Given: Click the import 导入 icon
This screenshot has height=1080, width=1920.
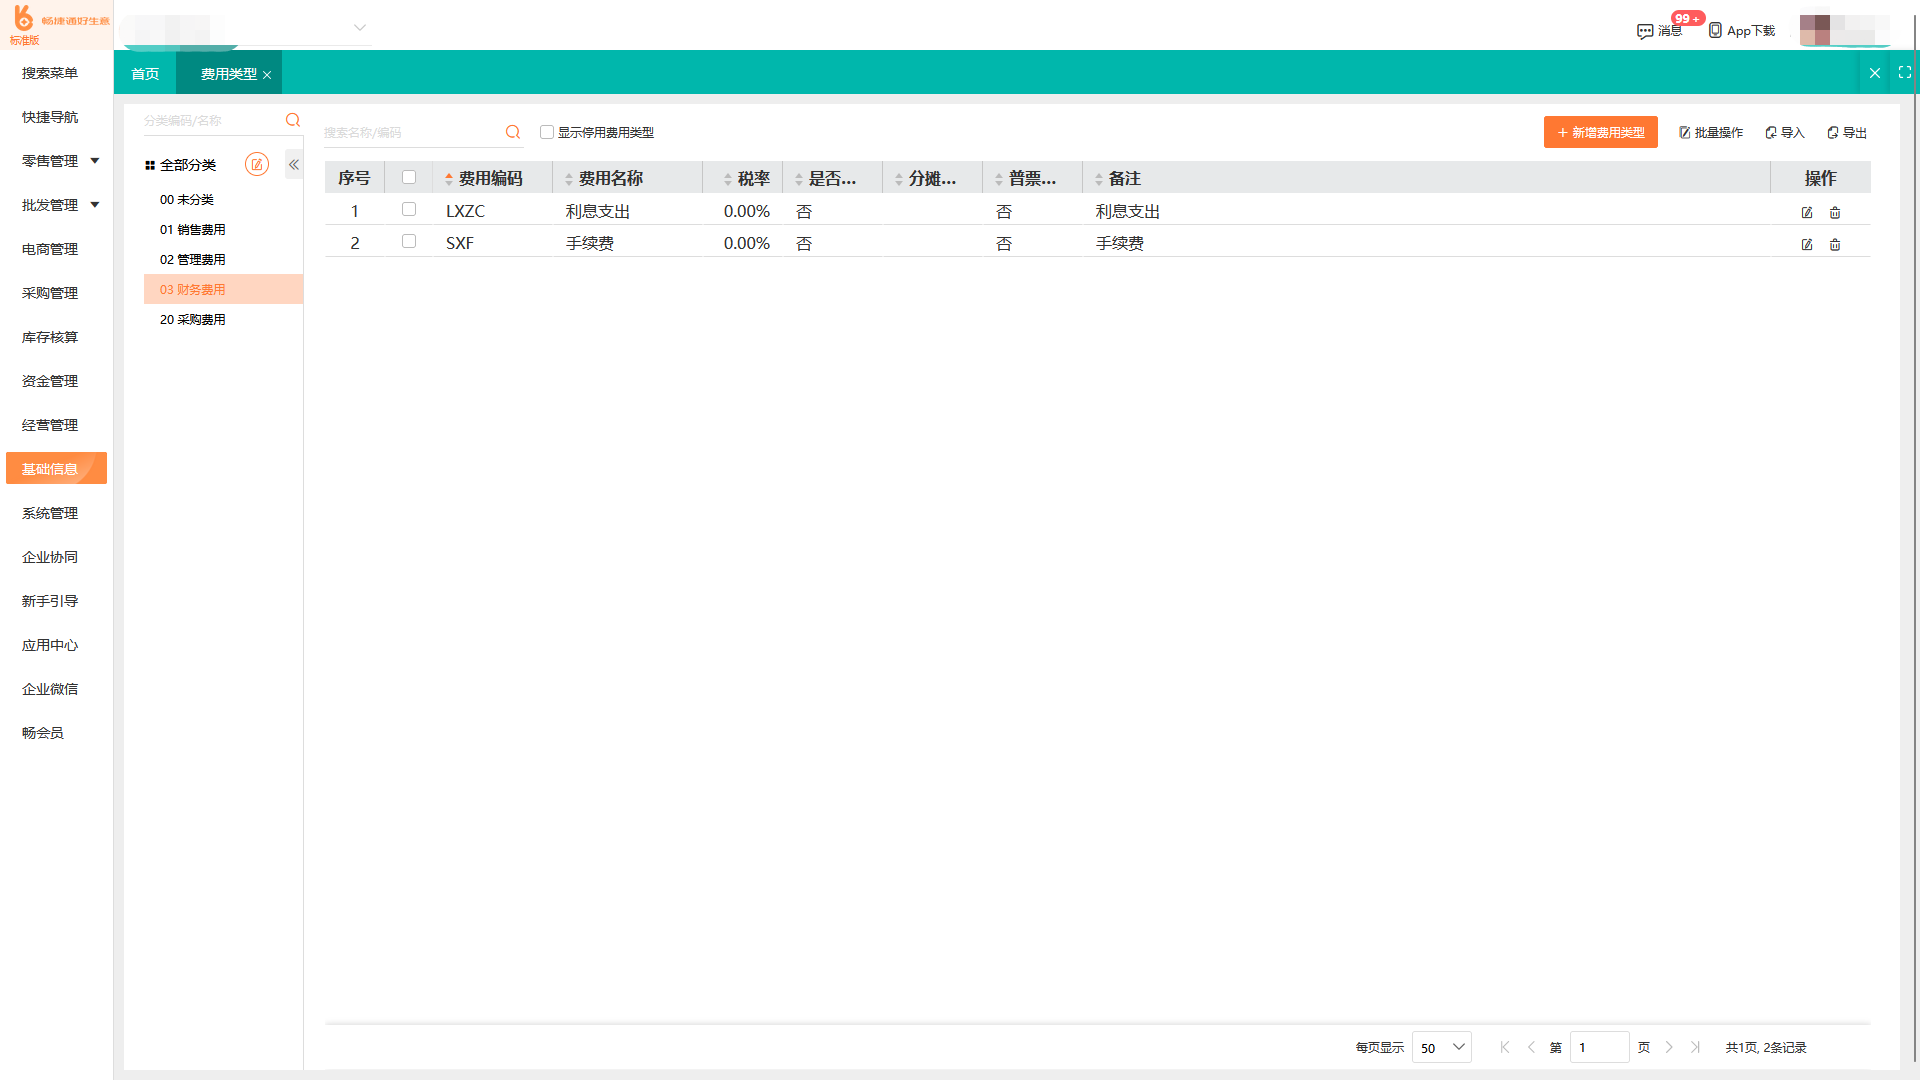Looking at the screenshot, I should tap(1785, 131).
